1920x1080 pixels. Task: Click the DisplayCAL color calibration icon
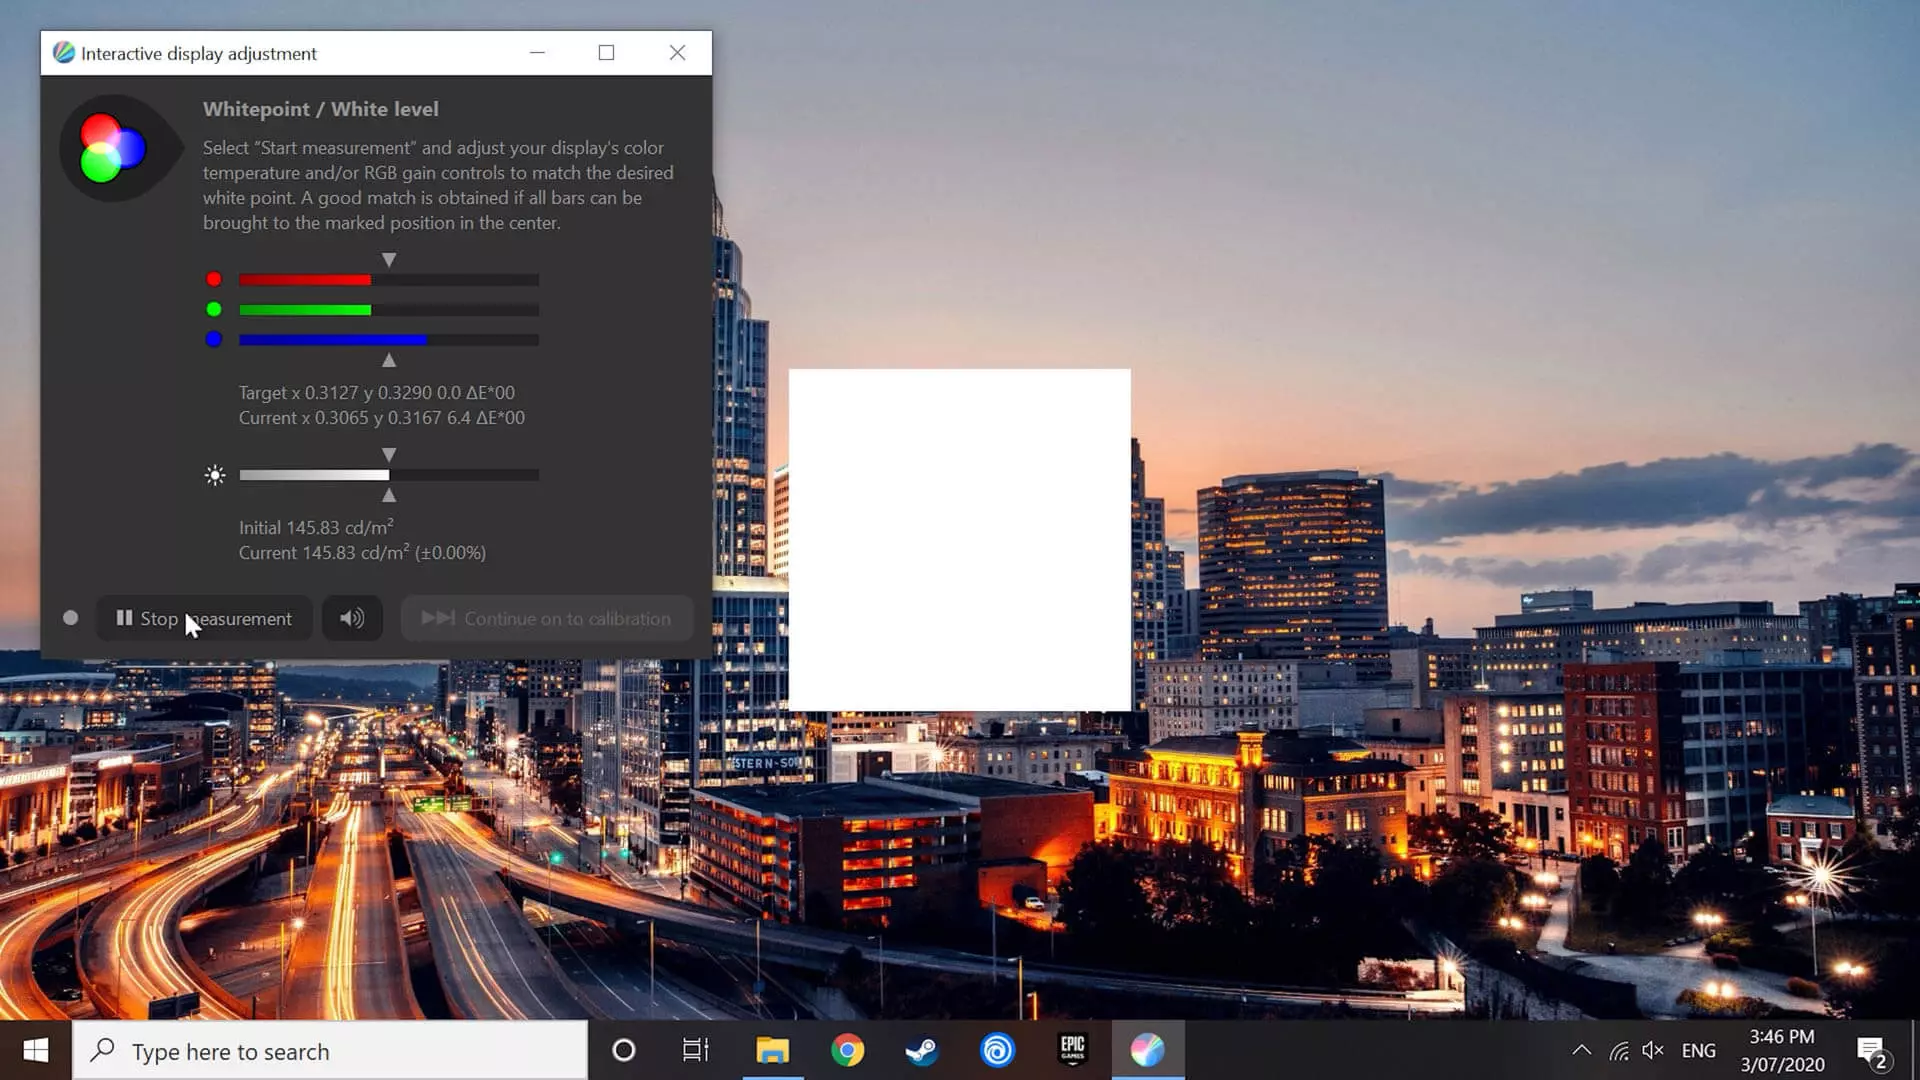[1146, 1050]
